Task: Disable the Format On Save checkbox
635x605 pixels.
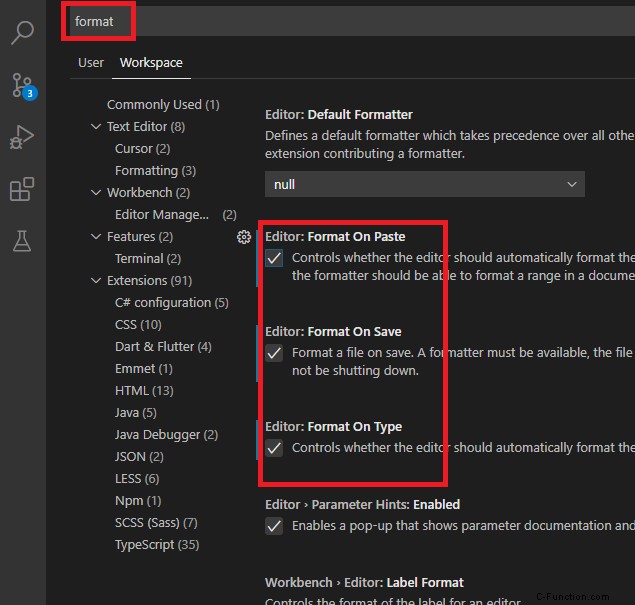Action: 274,353
